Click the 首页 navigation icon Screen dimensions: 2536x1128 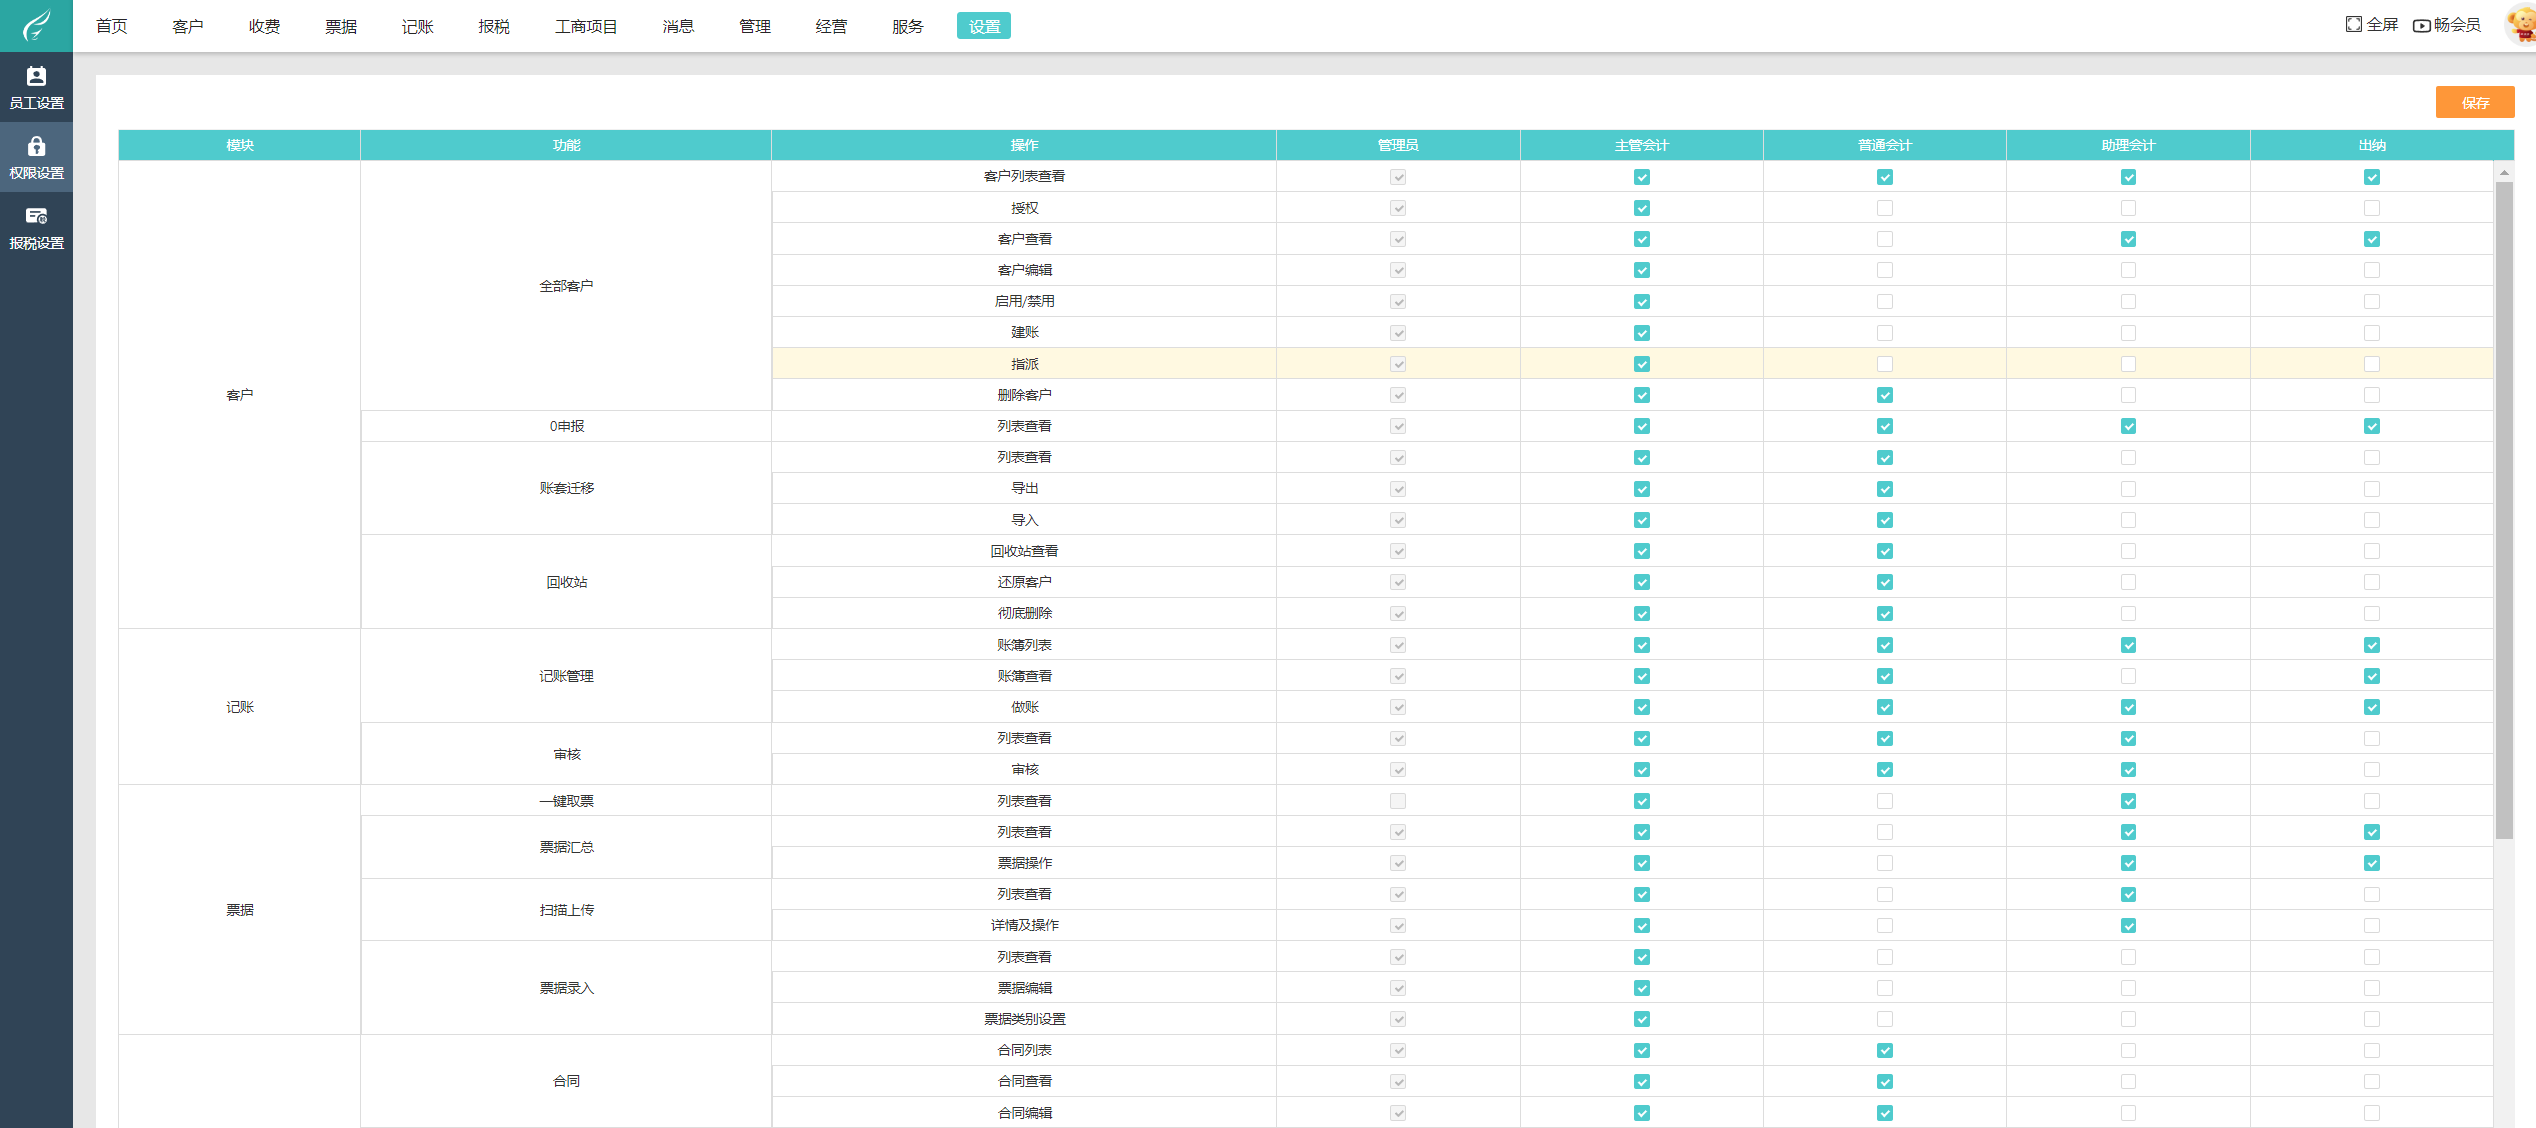[x=115, y=24]
